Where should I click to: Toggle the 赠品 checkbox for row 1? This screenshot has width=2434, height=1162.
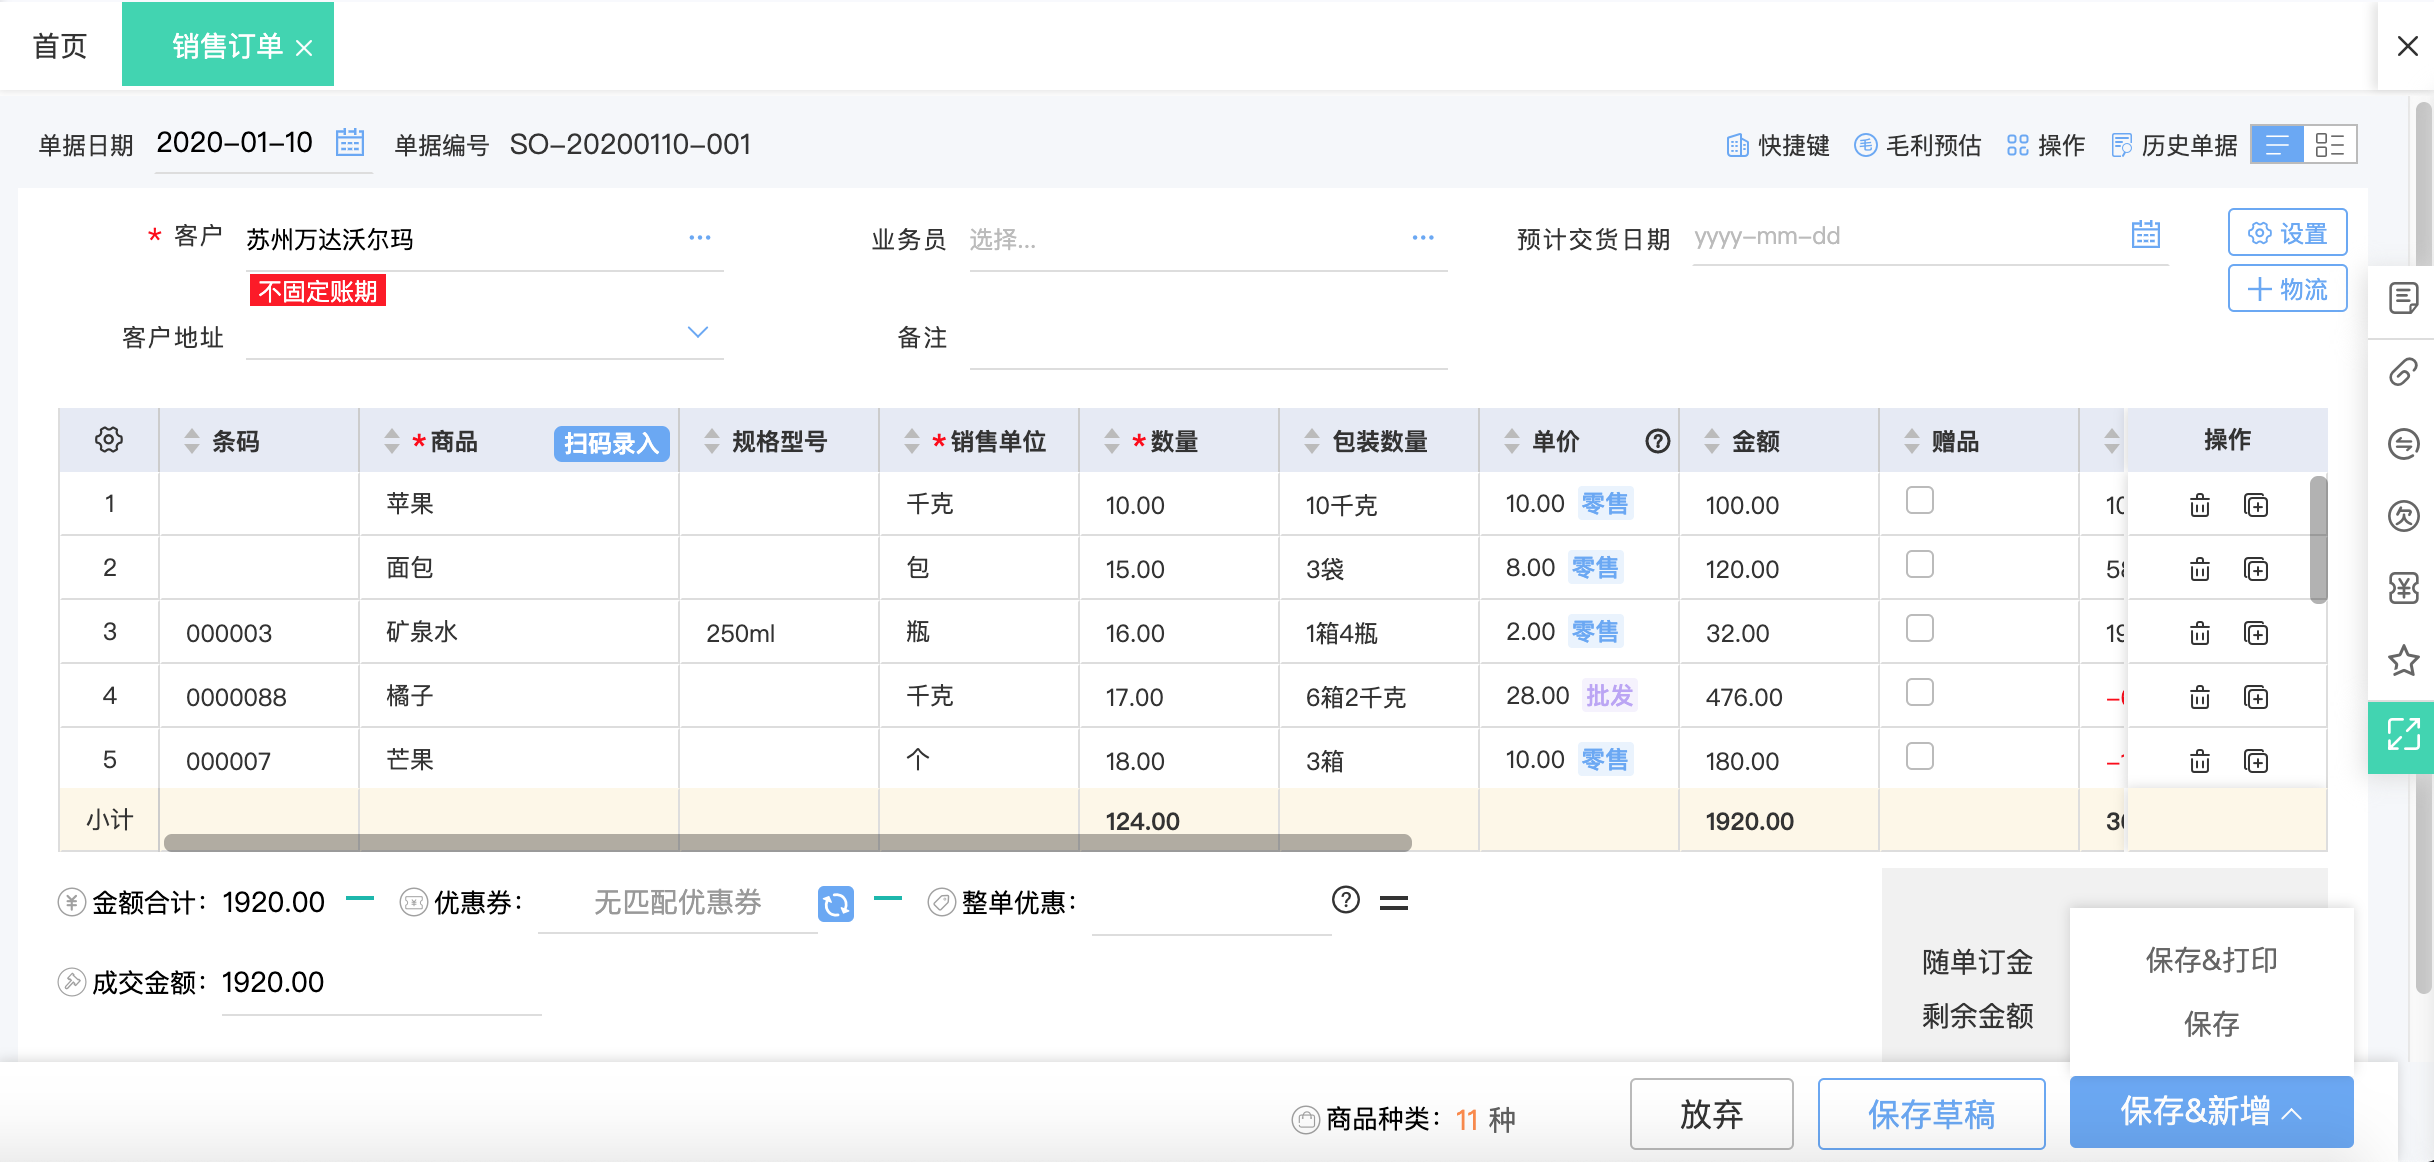pyautogui.click(x=1919, y=503)
